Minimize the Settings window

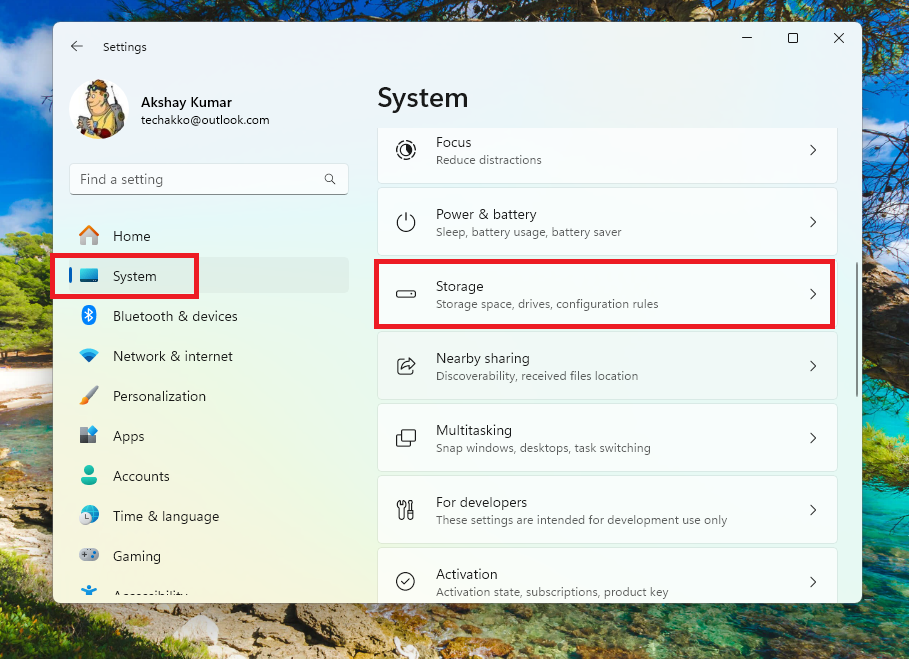[x=747, y=38]
